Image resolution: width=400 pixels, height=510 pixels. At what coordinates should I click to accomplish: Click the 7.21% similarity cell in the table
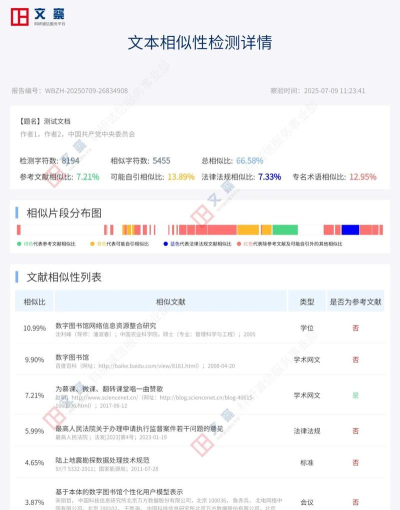[34, 395]
